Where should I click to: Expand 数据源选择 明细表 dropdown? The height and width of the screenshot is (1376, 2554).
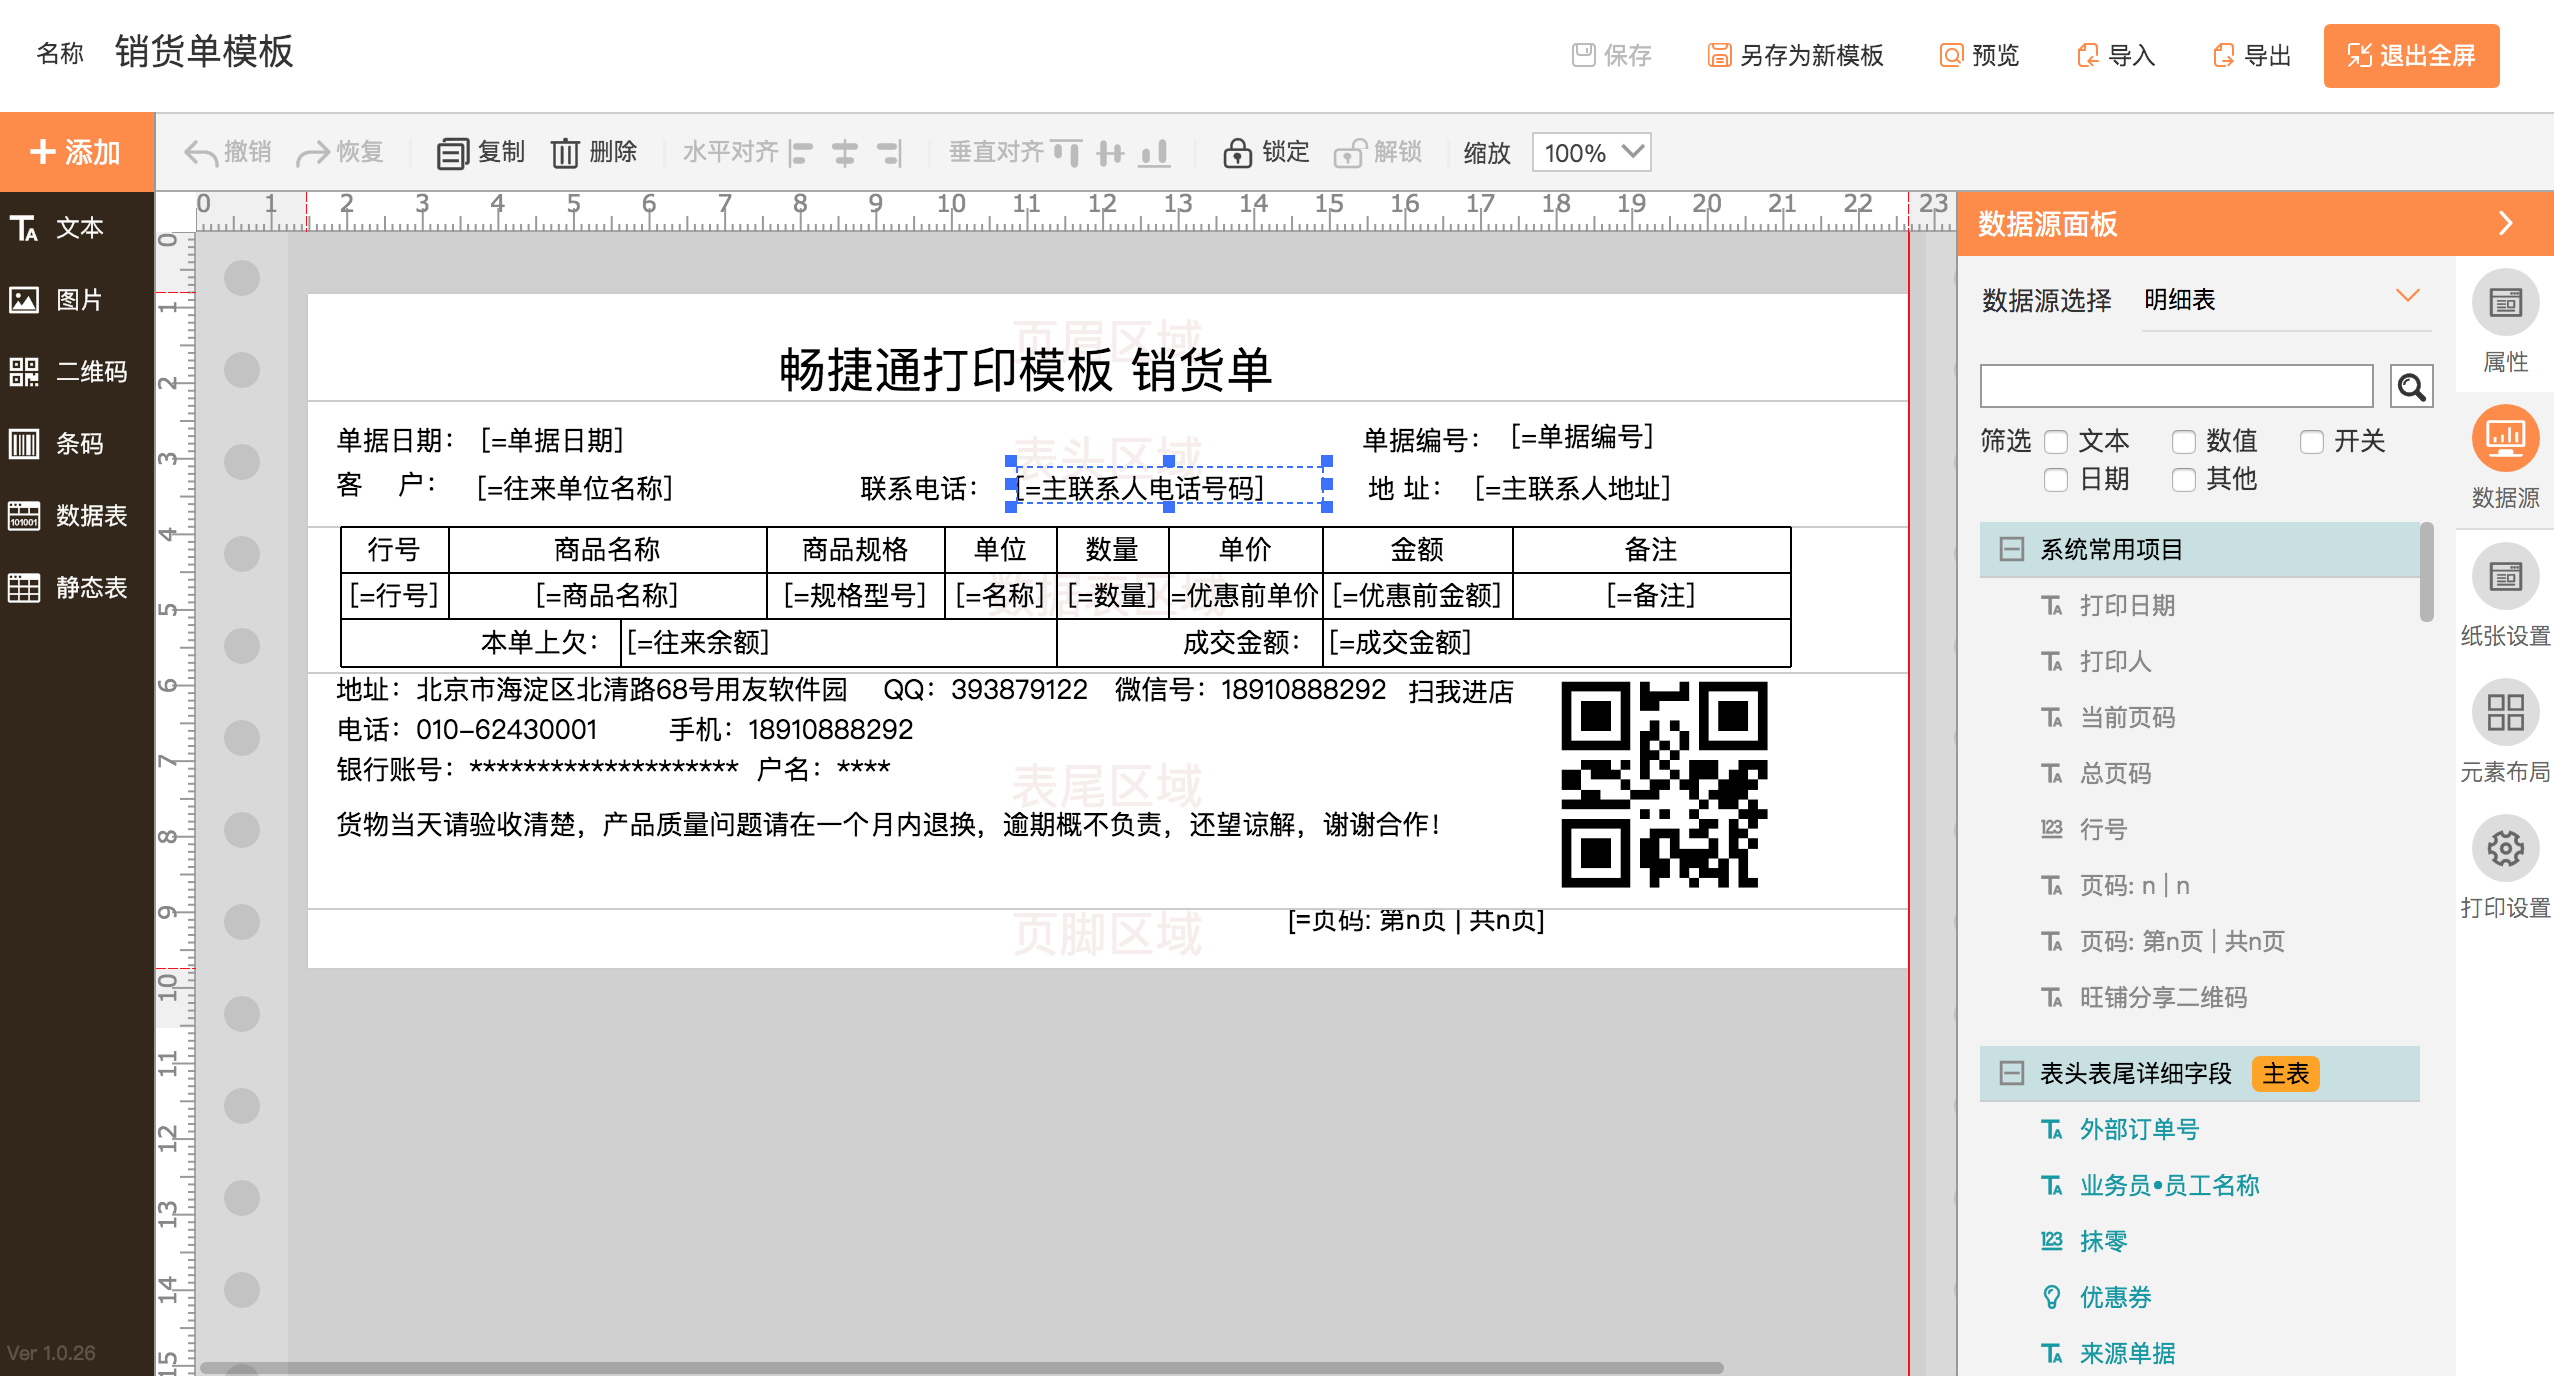tap(2408, 300)
